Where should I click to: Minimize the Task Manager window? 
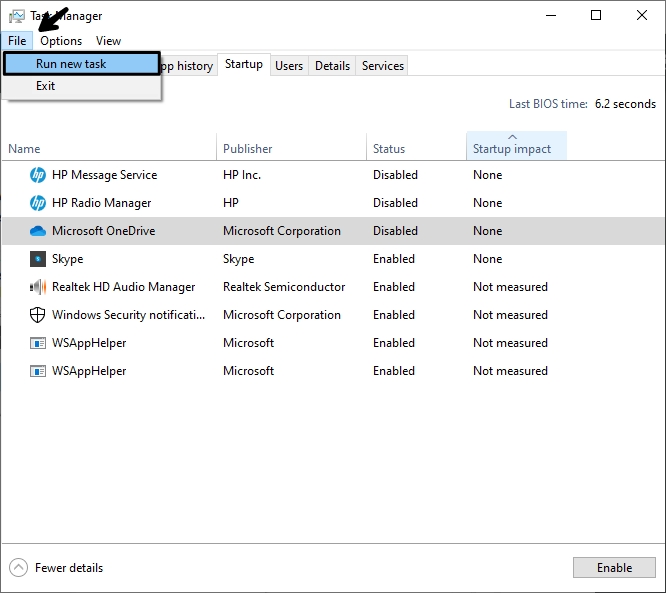point(551,15)
